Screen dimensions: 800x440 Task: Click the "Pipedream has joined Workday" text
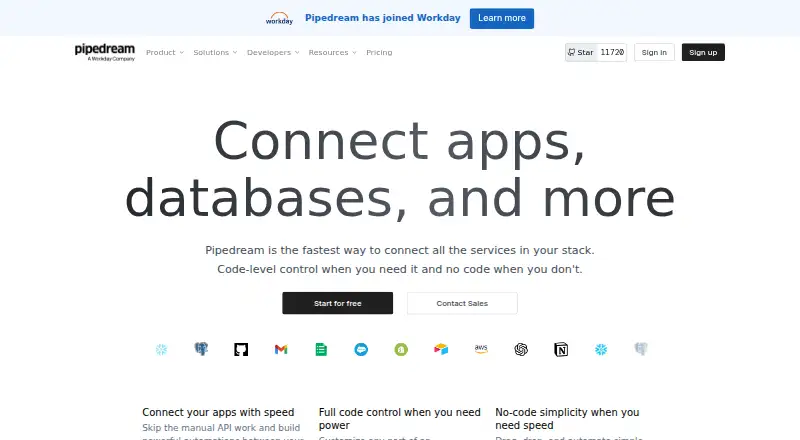[x=383, y=18]
